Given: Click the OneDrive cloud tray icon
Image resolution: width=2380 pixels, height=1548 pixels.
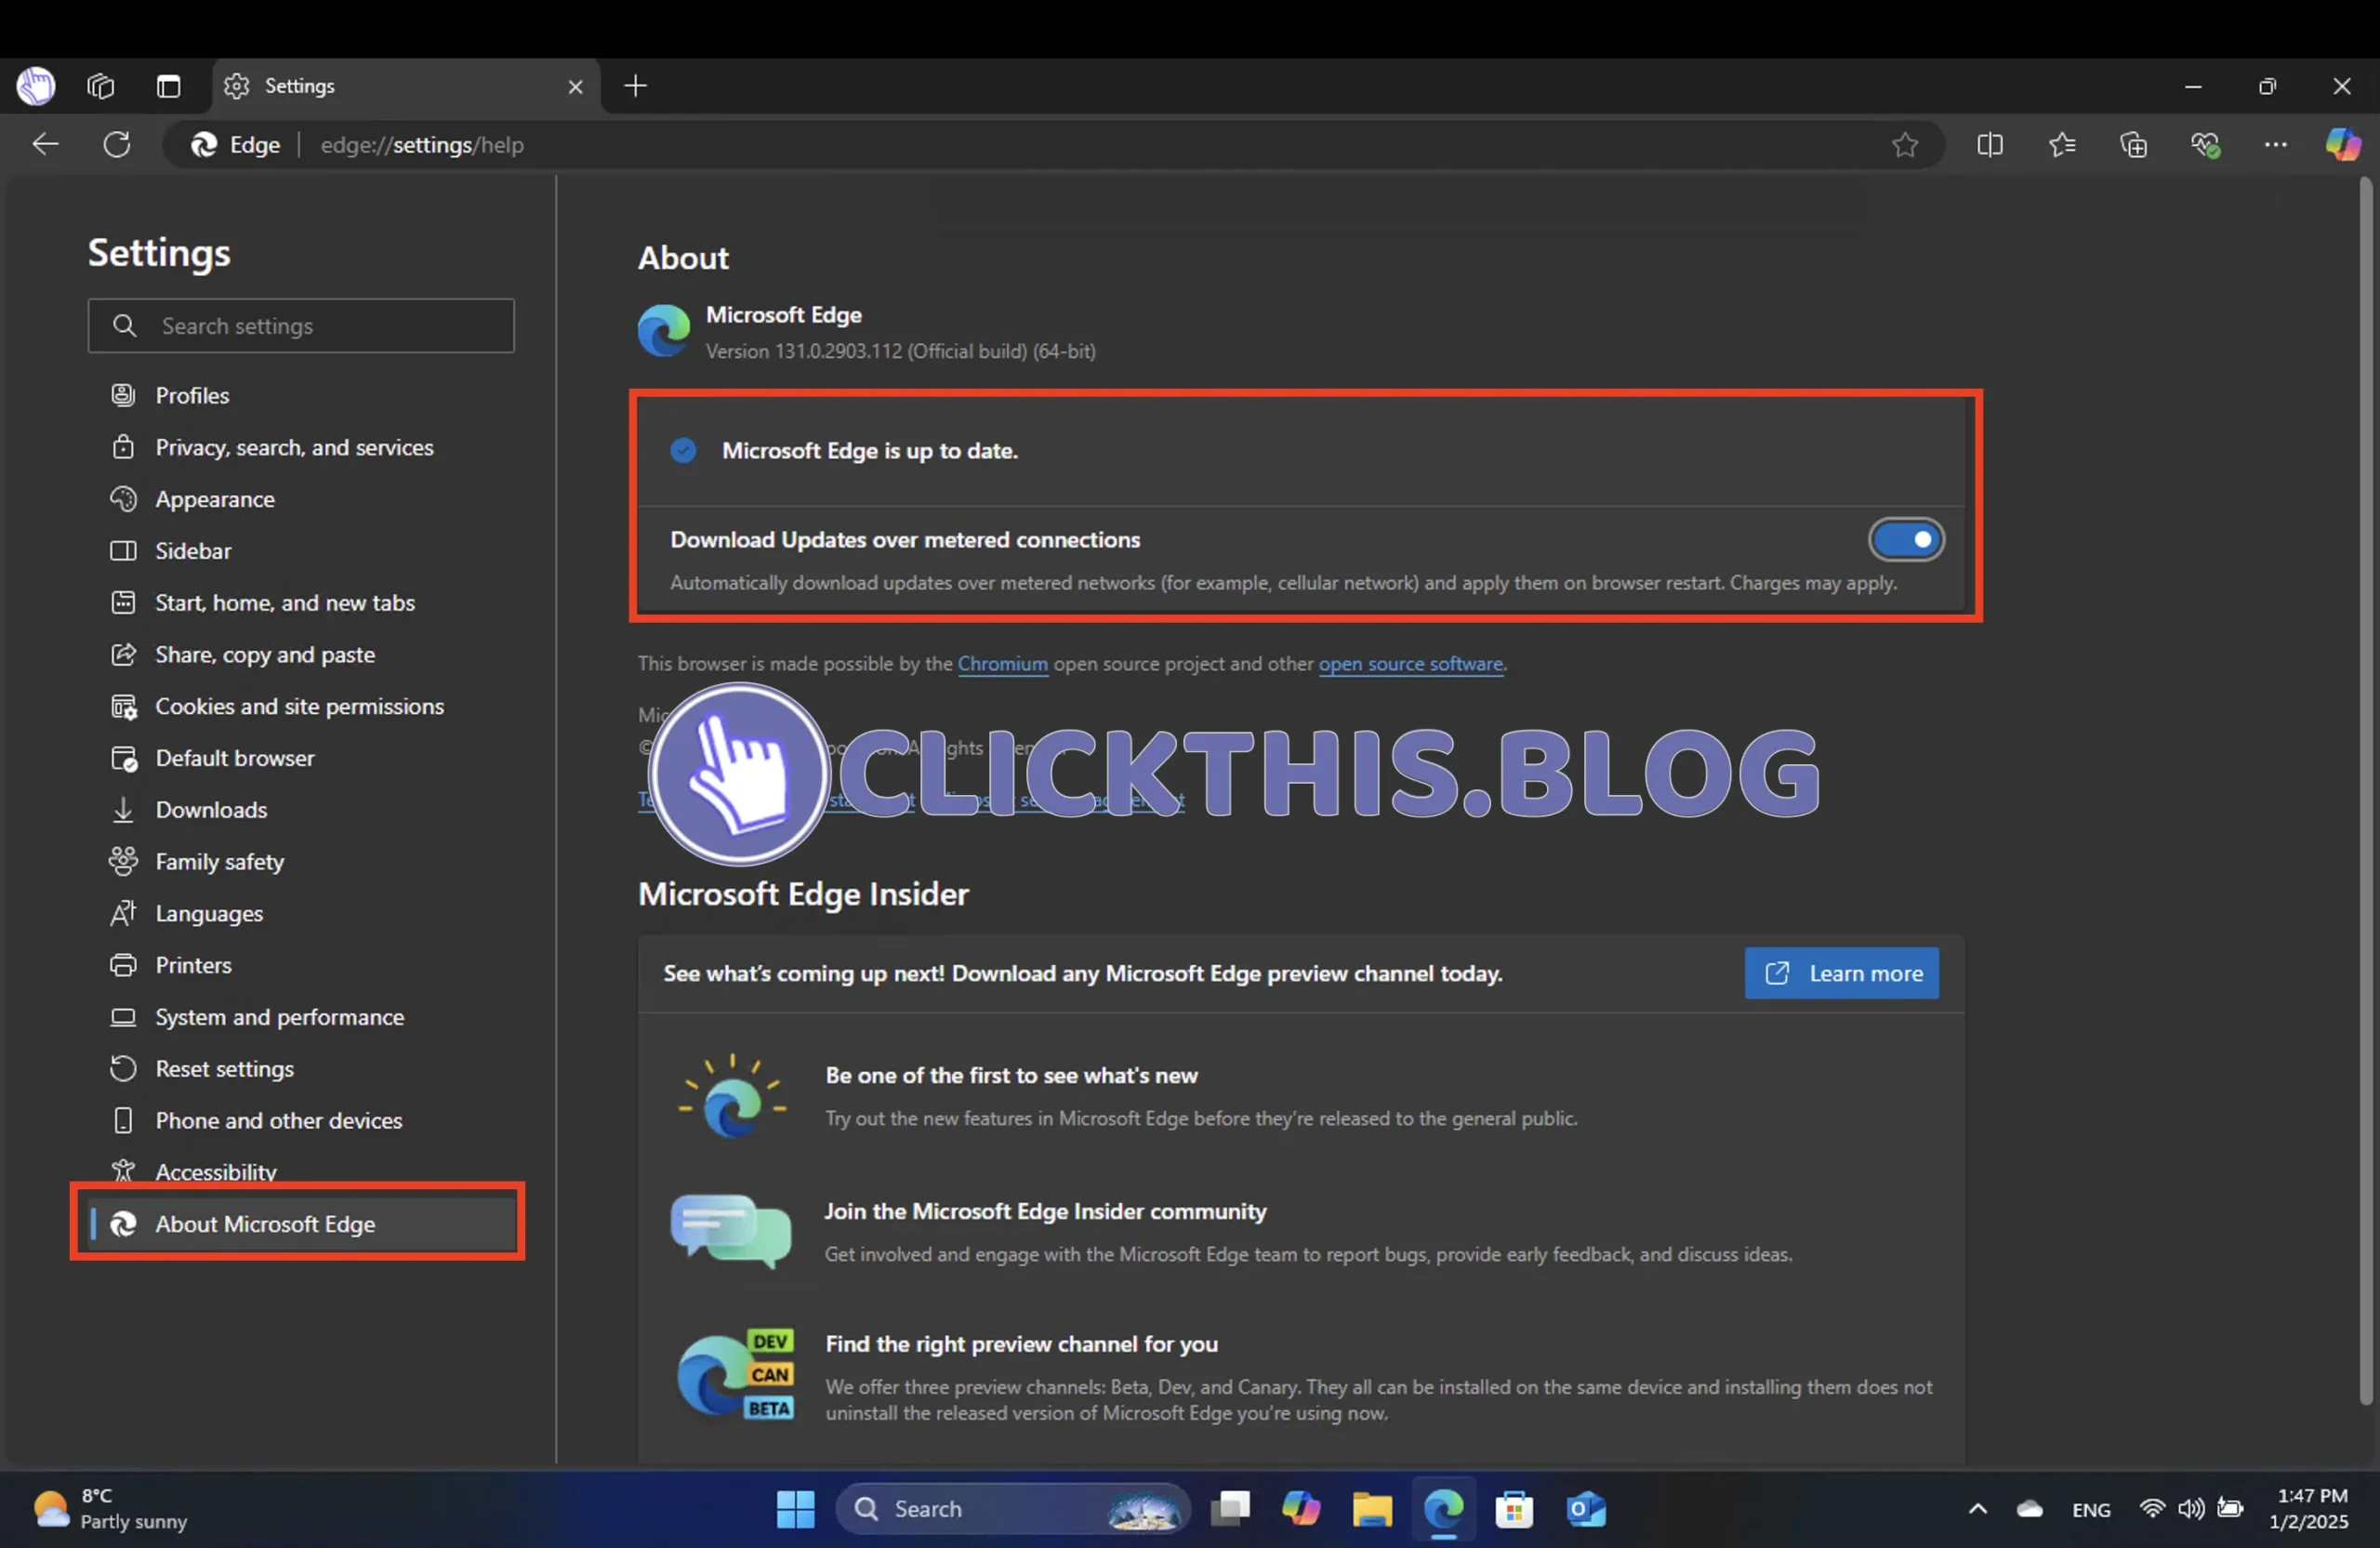Looking at the screenshot, I should 2030,1509.
